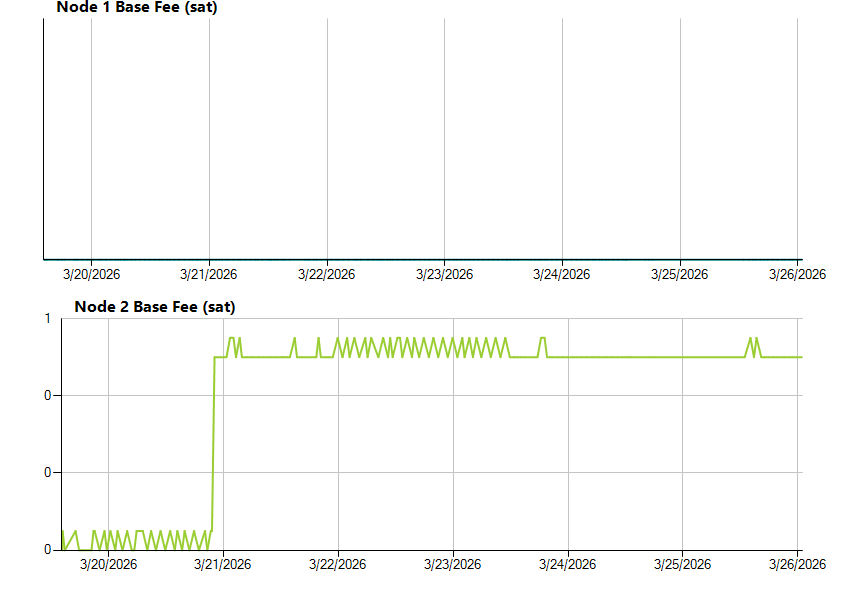Screen dimensions: 860x600
Task: Click 3/25/2026 label under Node 1 chart
Action: (679, 274)
